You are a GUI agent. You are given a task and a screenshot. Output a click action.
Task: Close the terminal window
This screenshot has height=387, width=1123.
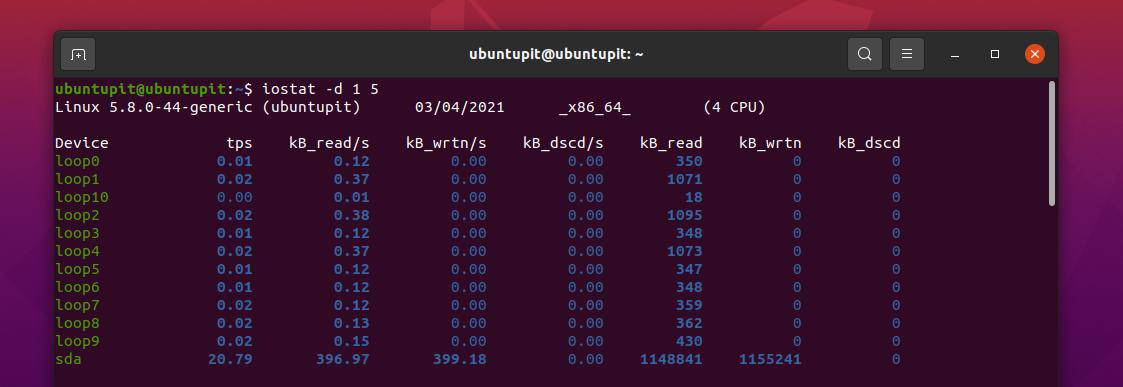click(x=1034, y=54)
